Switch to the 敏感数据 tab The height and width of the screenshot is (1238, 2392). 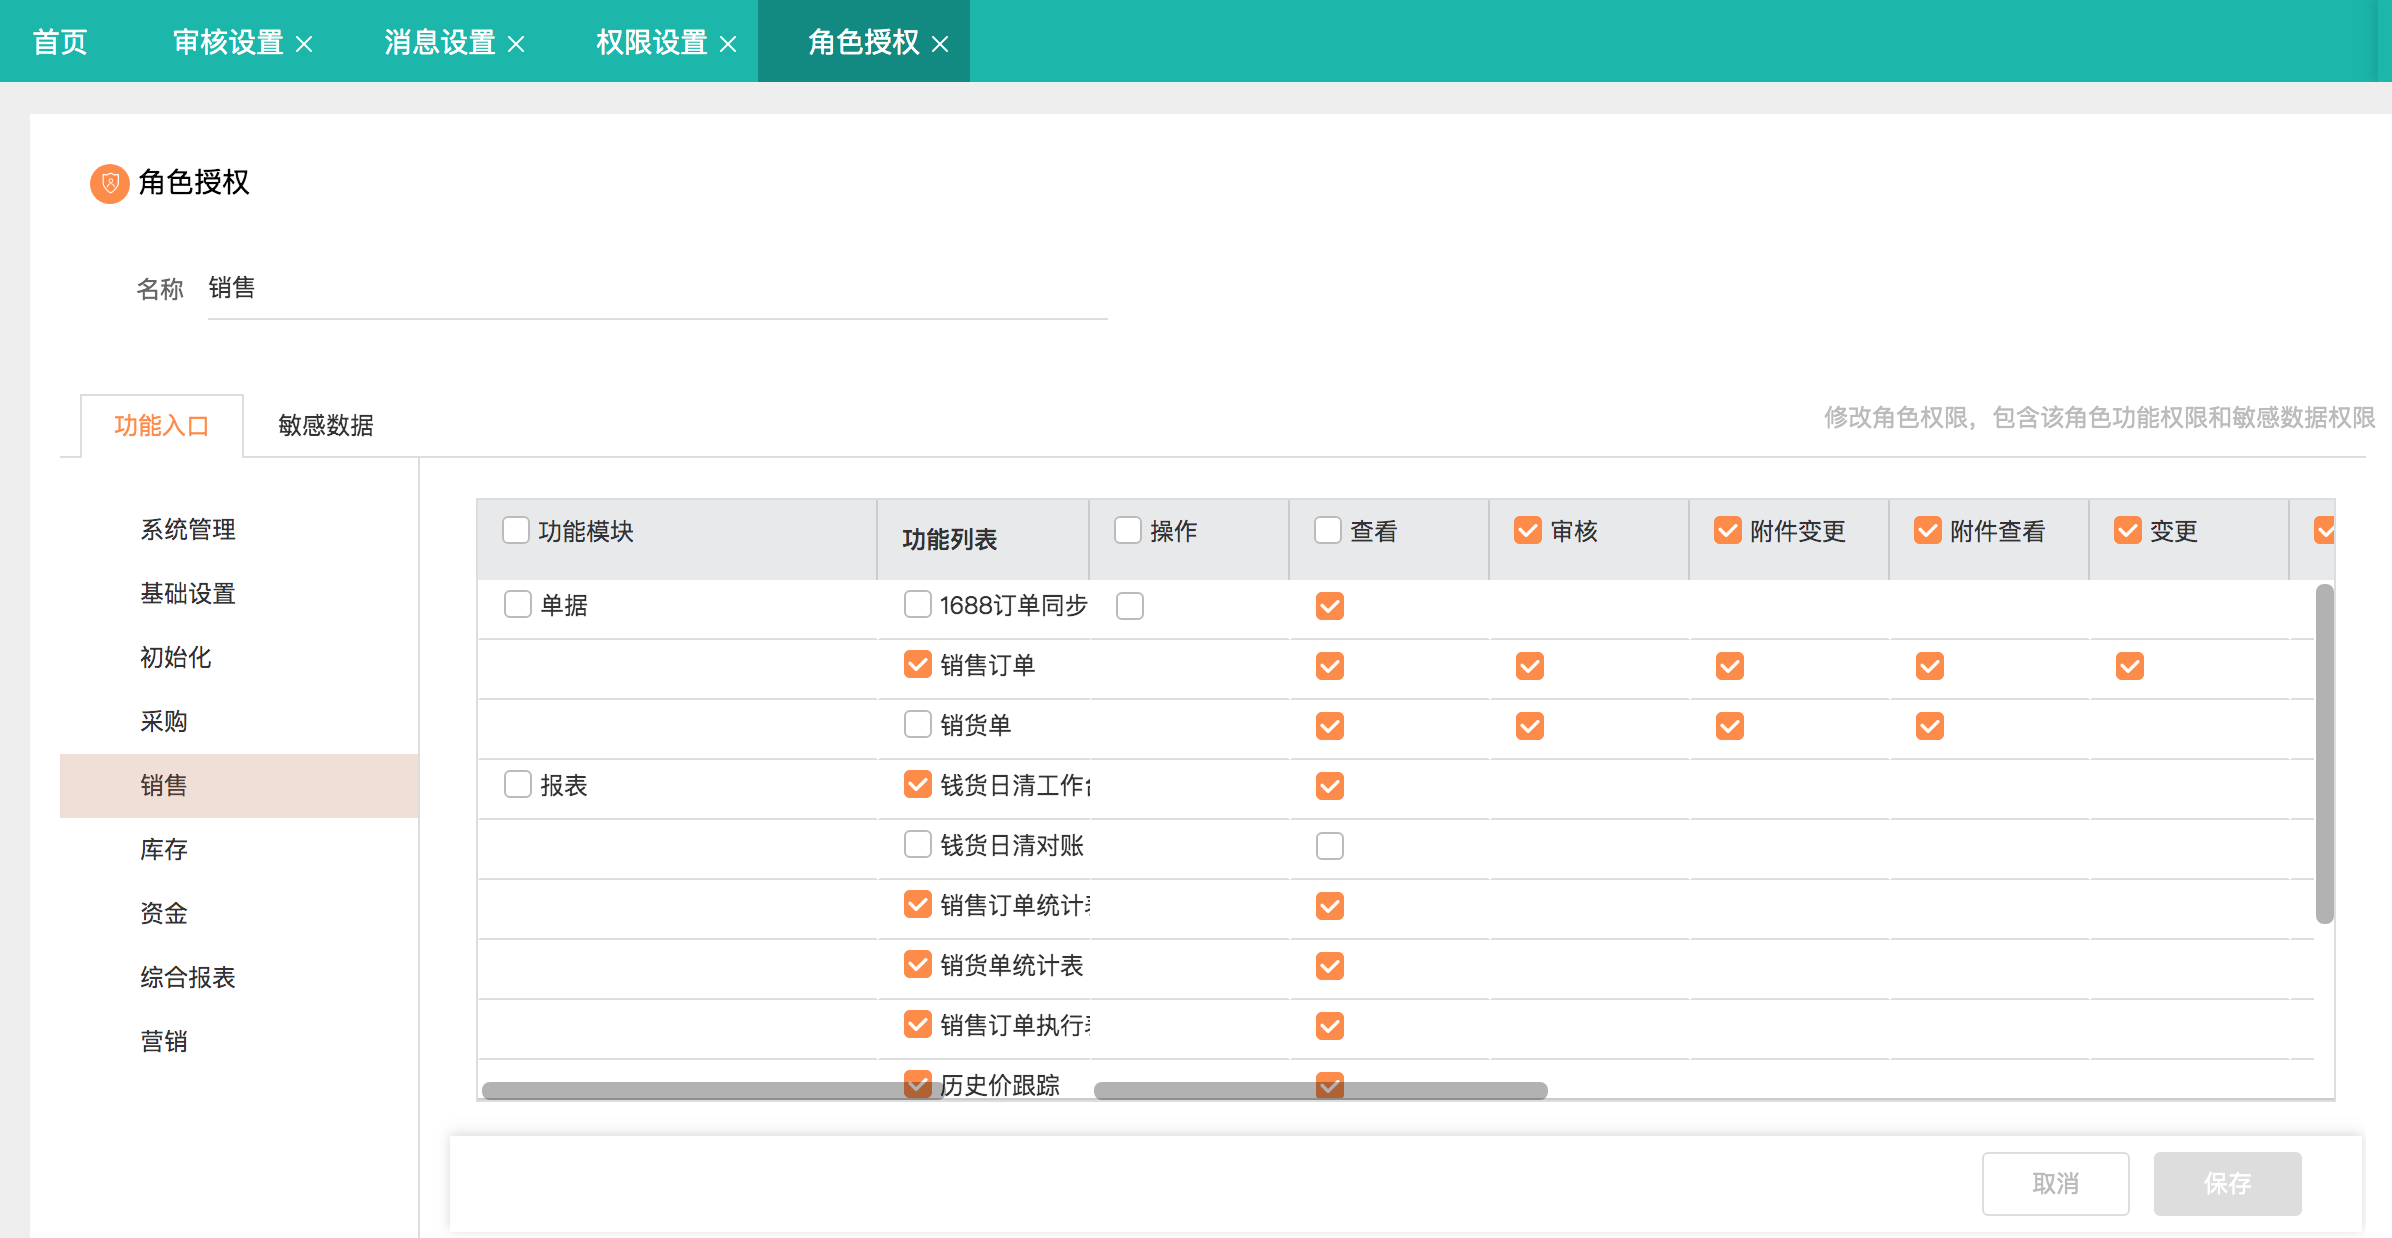pyautogui.click(x=327, y=423)
